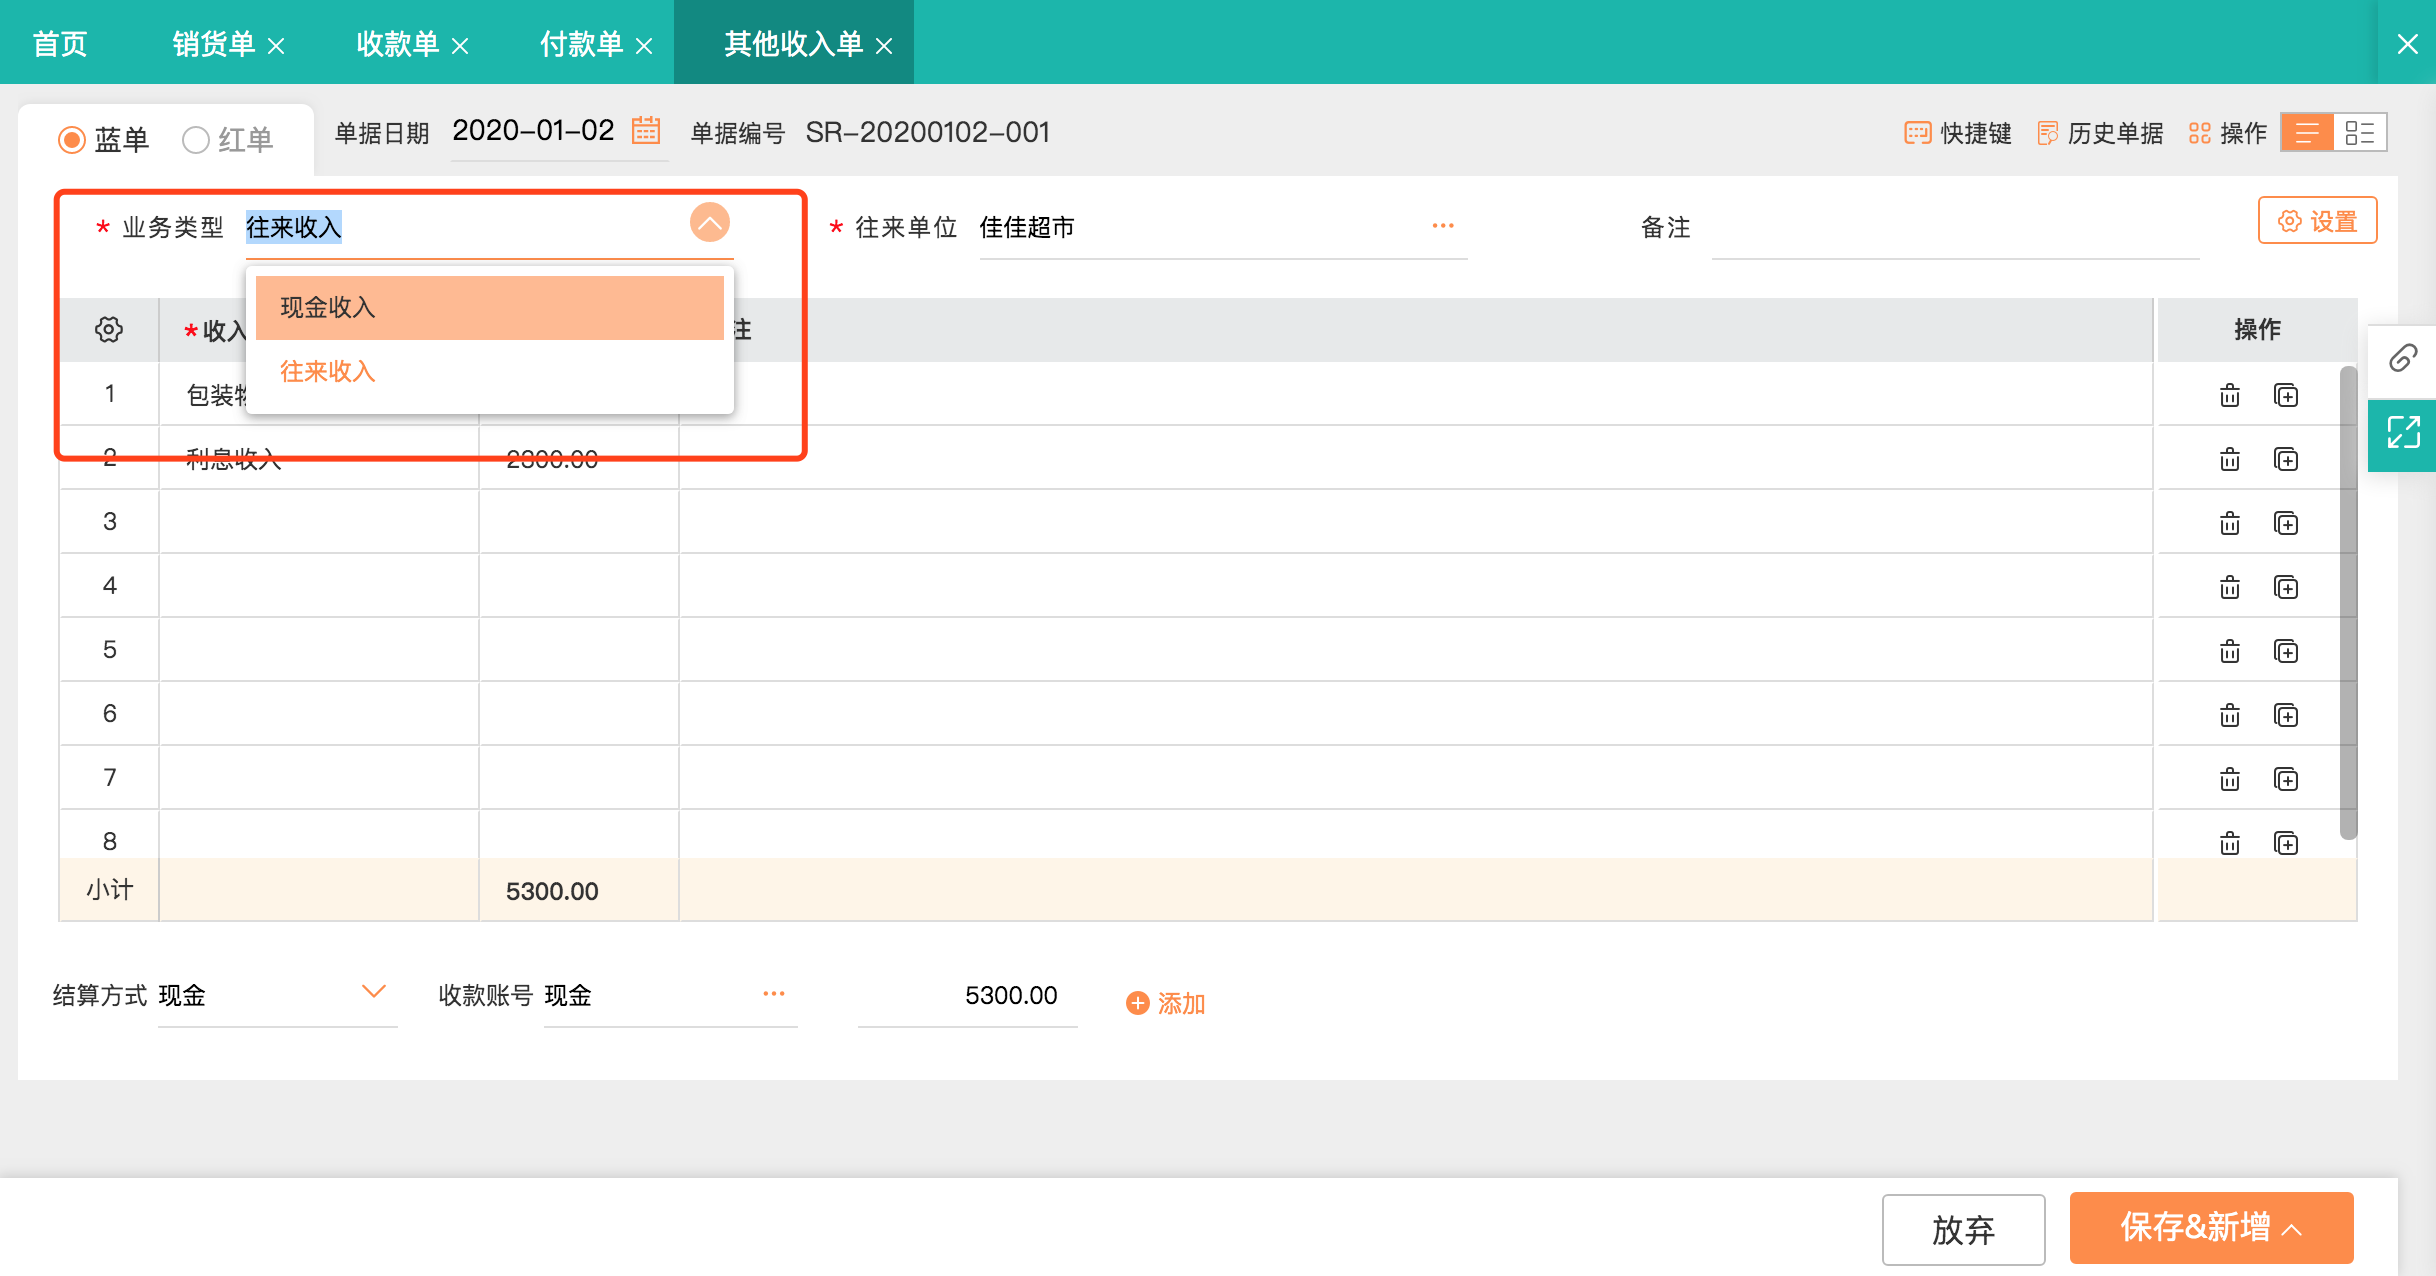The image size is (2436, 1276).
Task: Click the settings icon top right 设置
Action: 2315,224
